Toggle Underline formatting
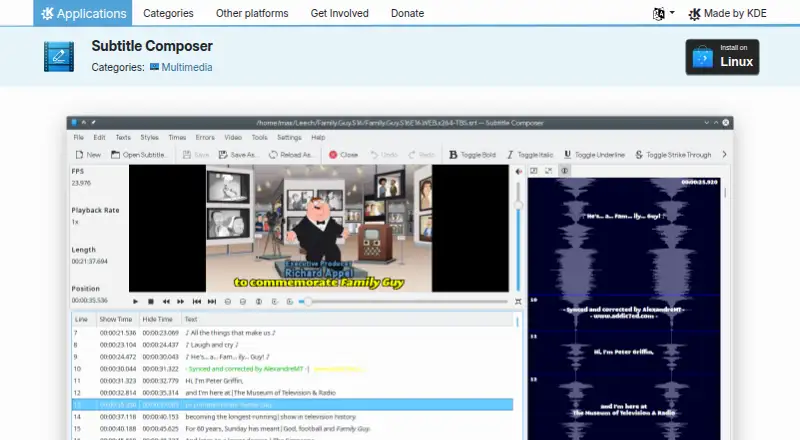 pos(594,155)
